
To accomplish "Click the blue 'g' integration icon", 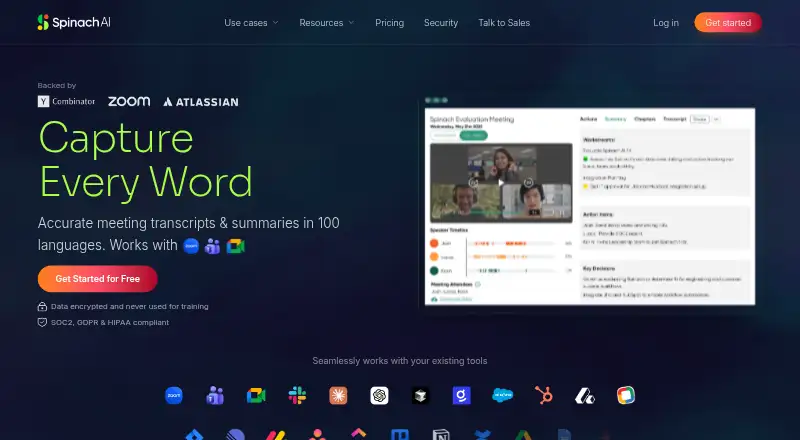I will coord(461,396).
